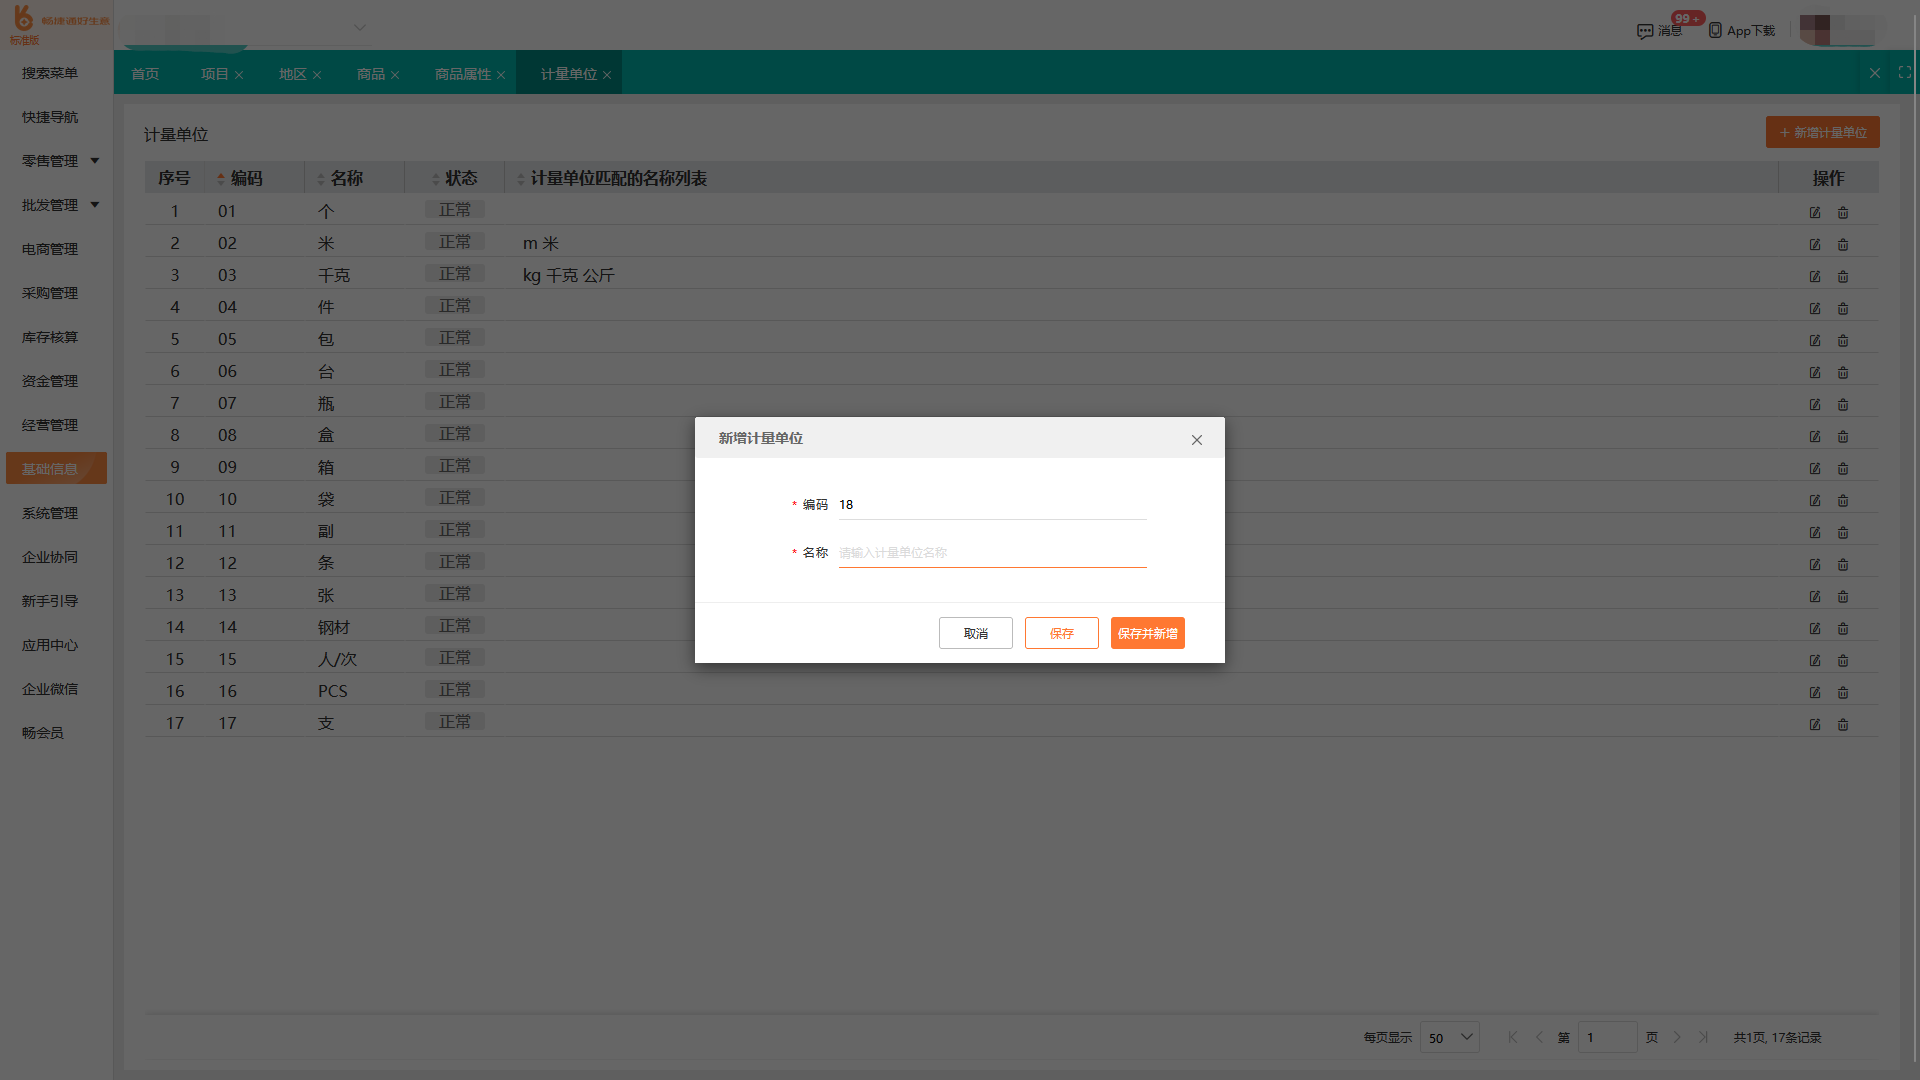Click the add new 计量单位 button
The image size is (1920, 1080).
(x=1822, y=132)
